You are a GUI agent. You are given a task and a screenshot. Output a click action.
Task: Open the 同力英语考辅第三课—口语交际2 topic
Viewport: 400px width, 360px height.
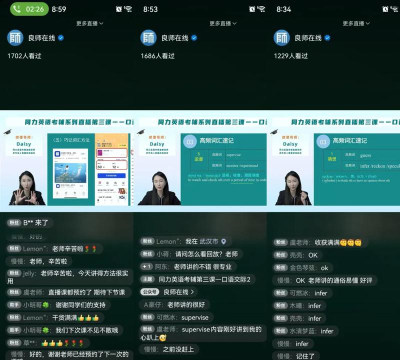pyautogui.click(x=197, y=279)
